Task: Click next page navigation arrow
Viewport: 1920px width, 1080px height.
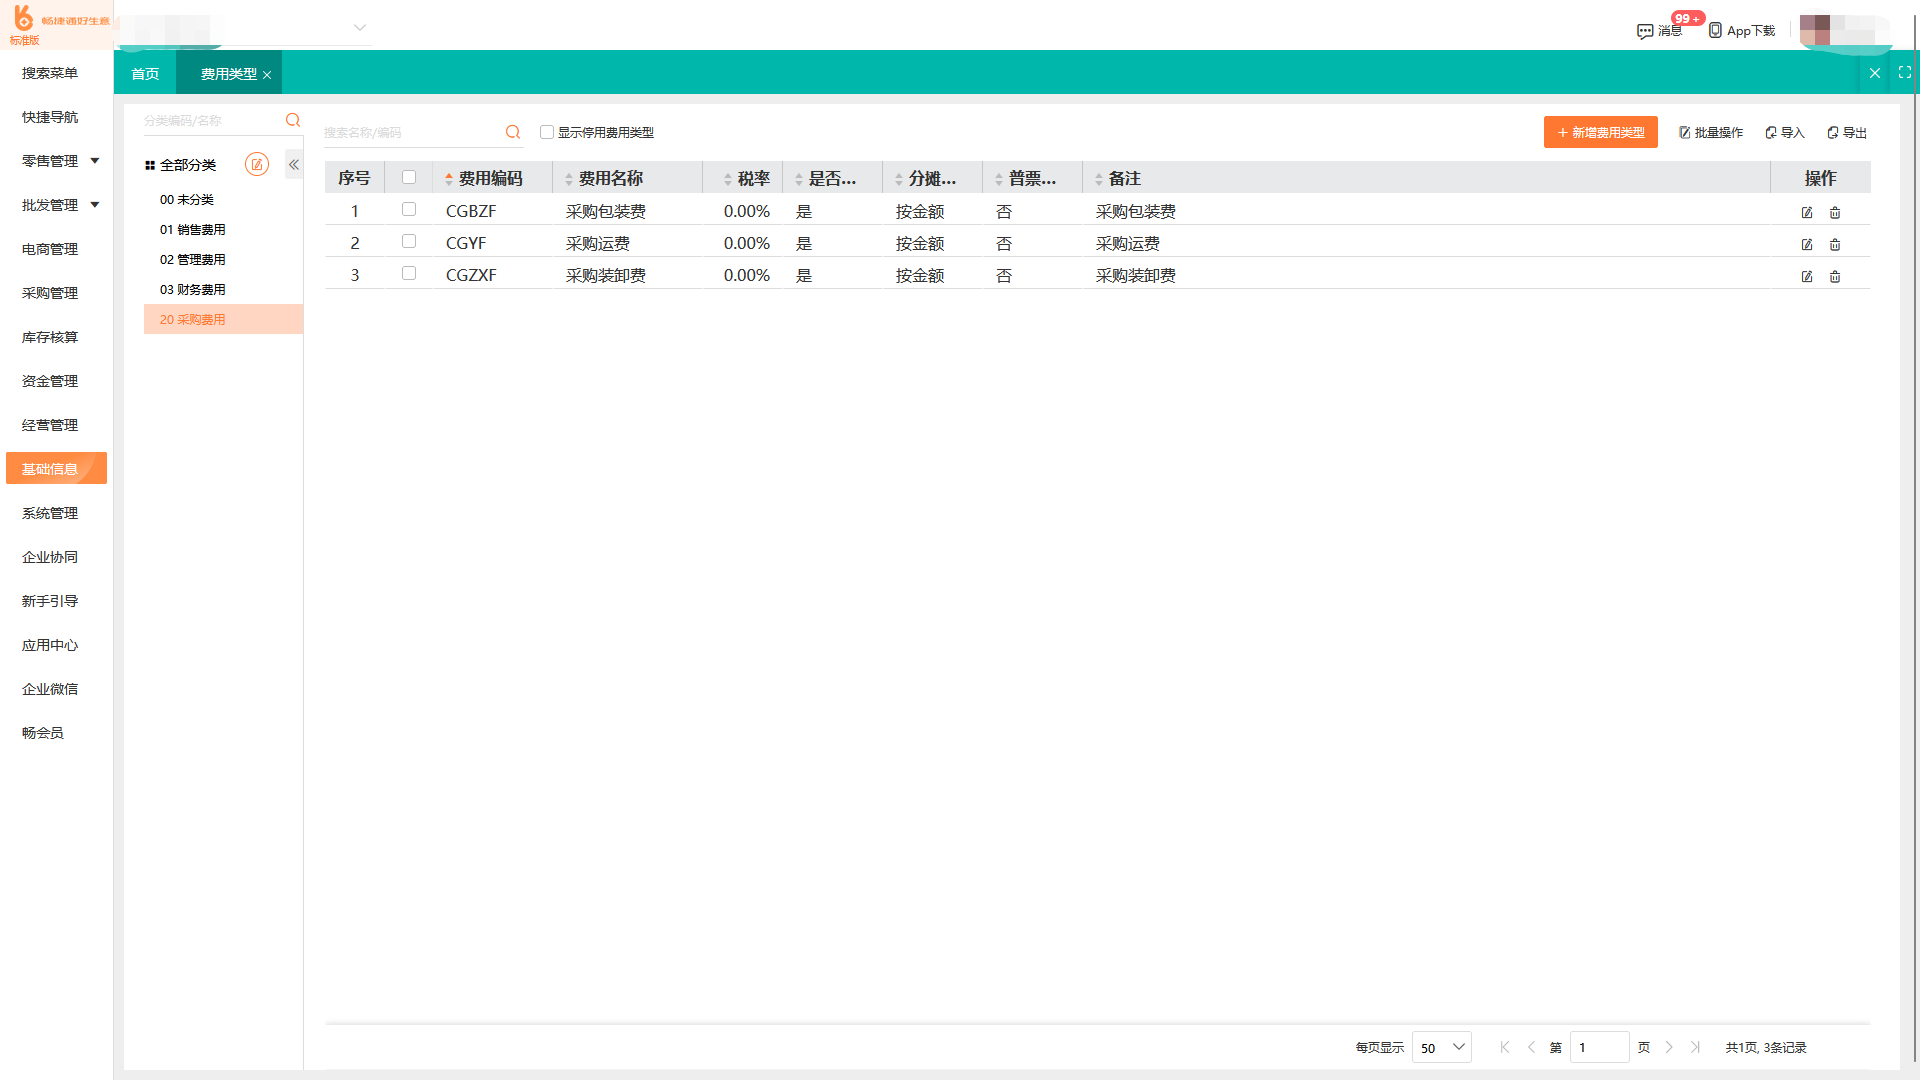Action: pos(1669,1047)
